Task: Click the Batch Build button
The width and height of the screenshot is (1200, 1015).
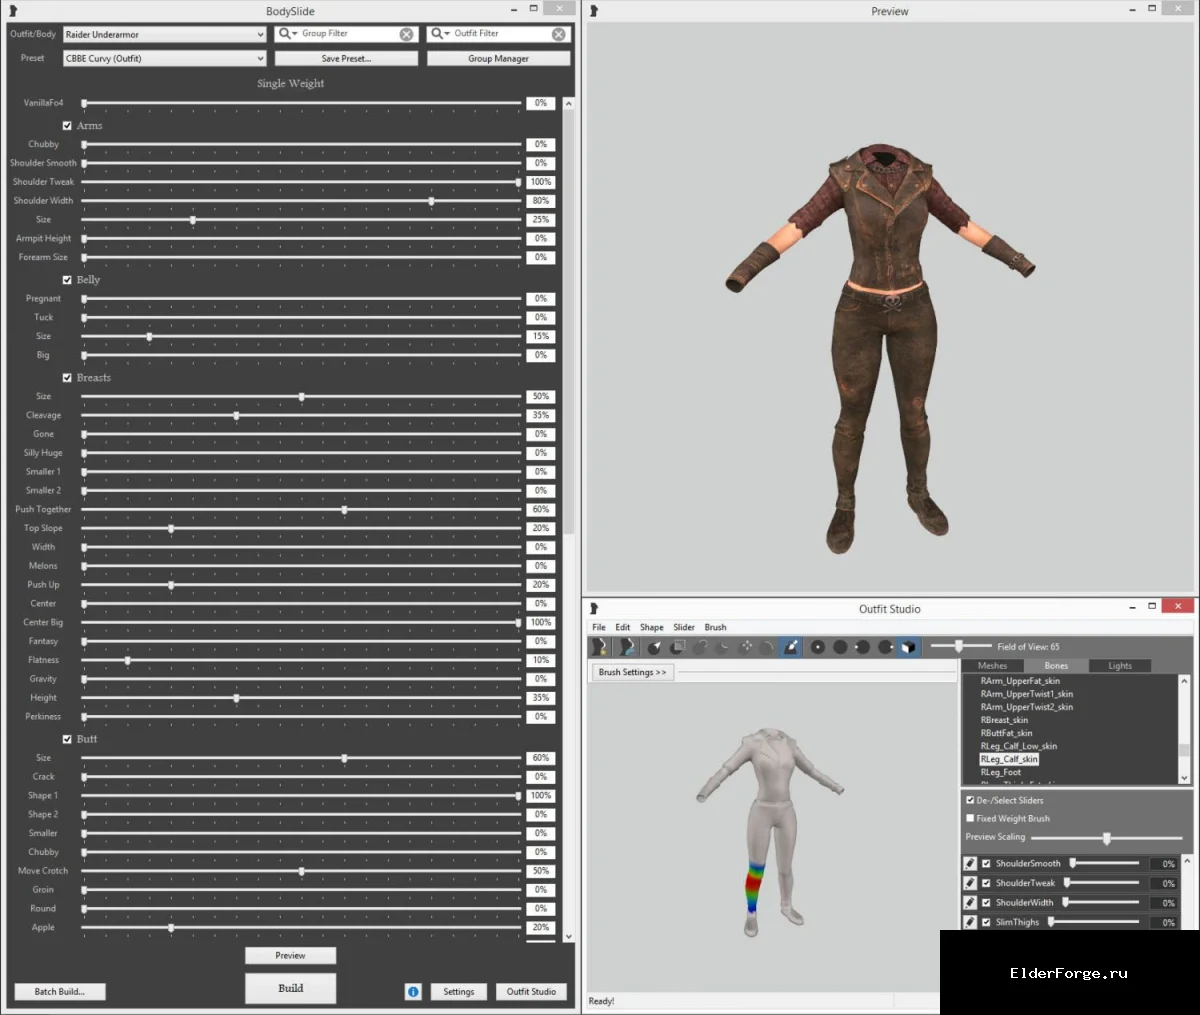Action: tap(59, 991)
